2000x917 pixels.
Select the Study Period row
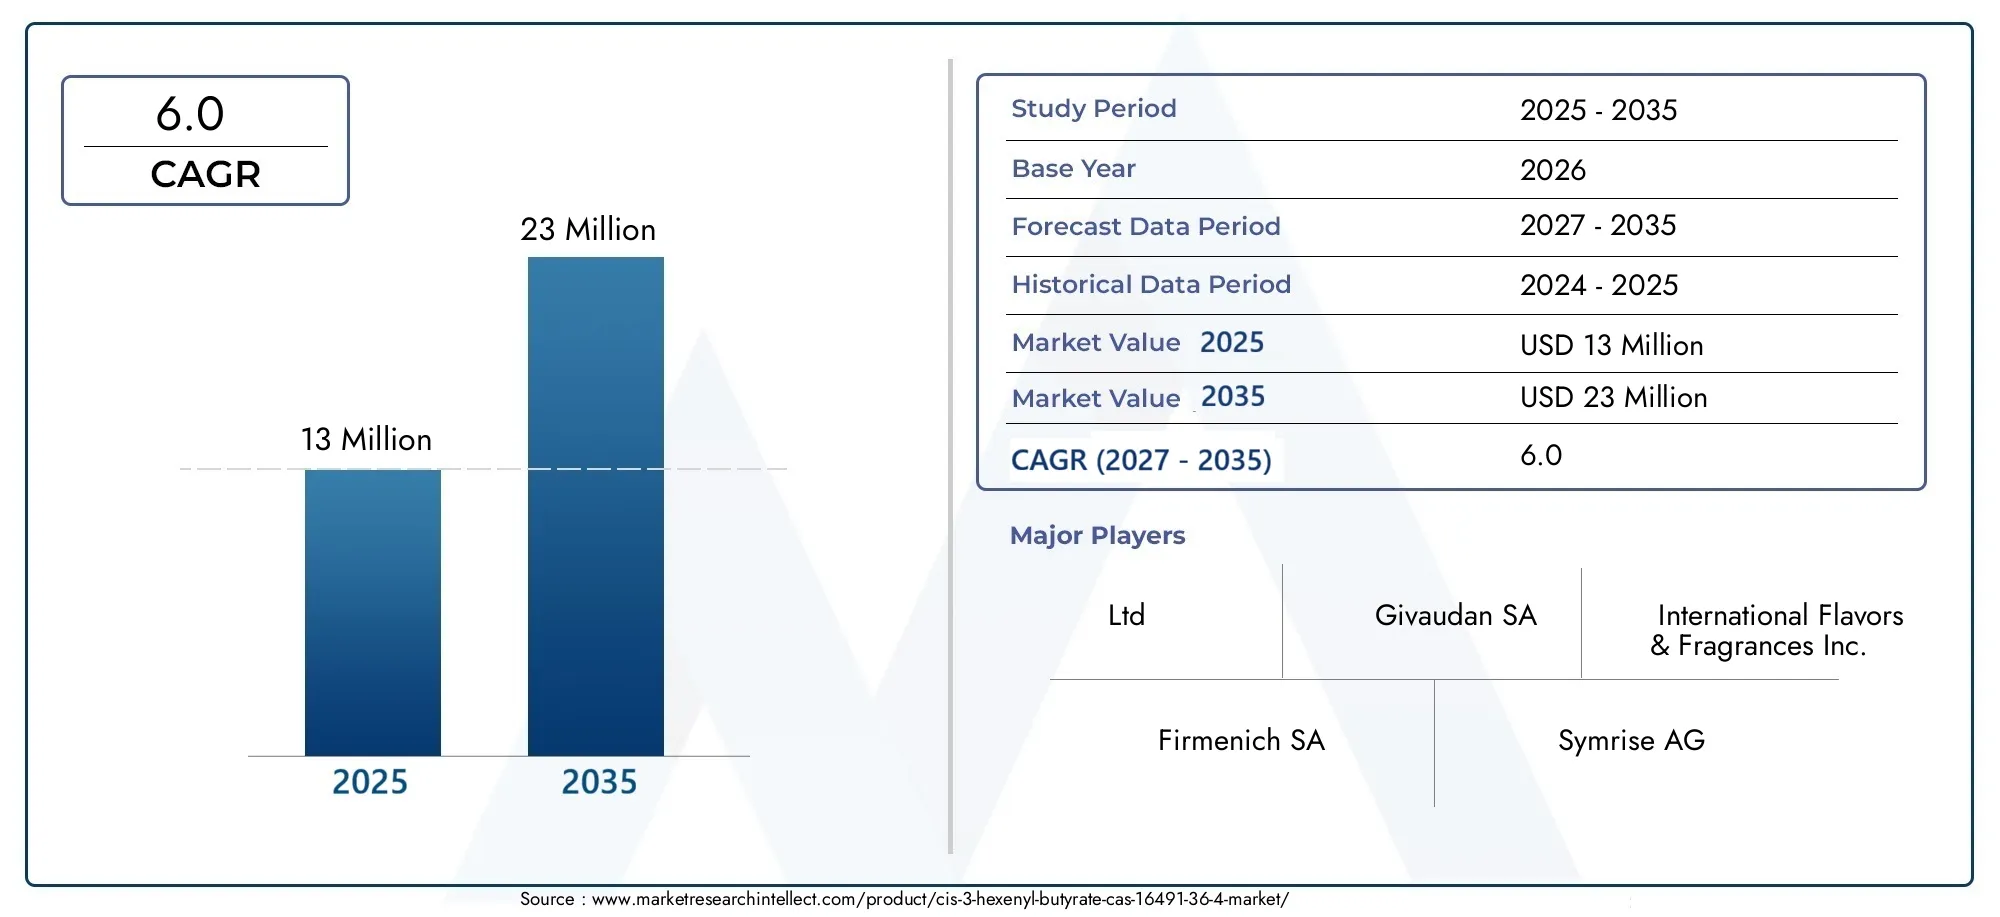tap(1451, 109)
